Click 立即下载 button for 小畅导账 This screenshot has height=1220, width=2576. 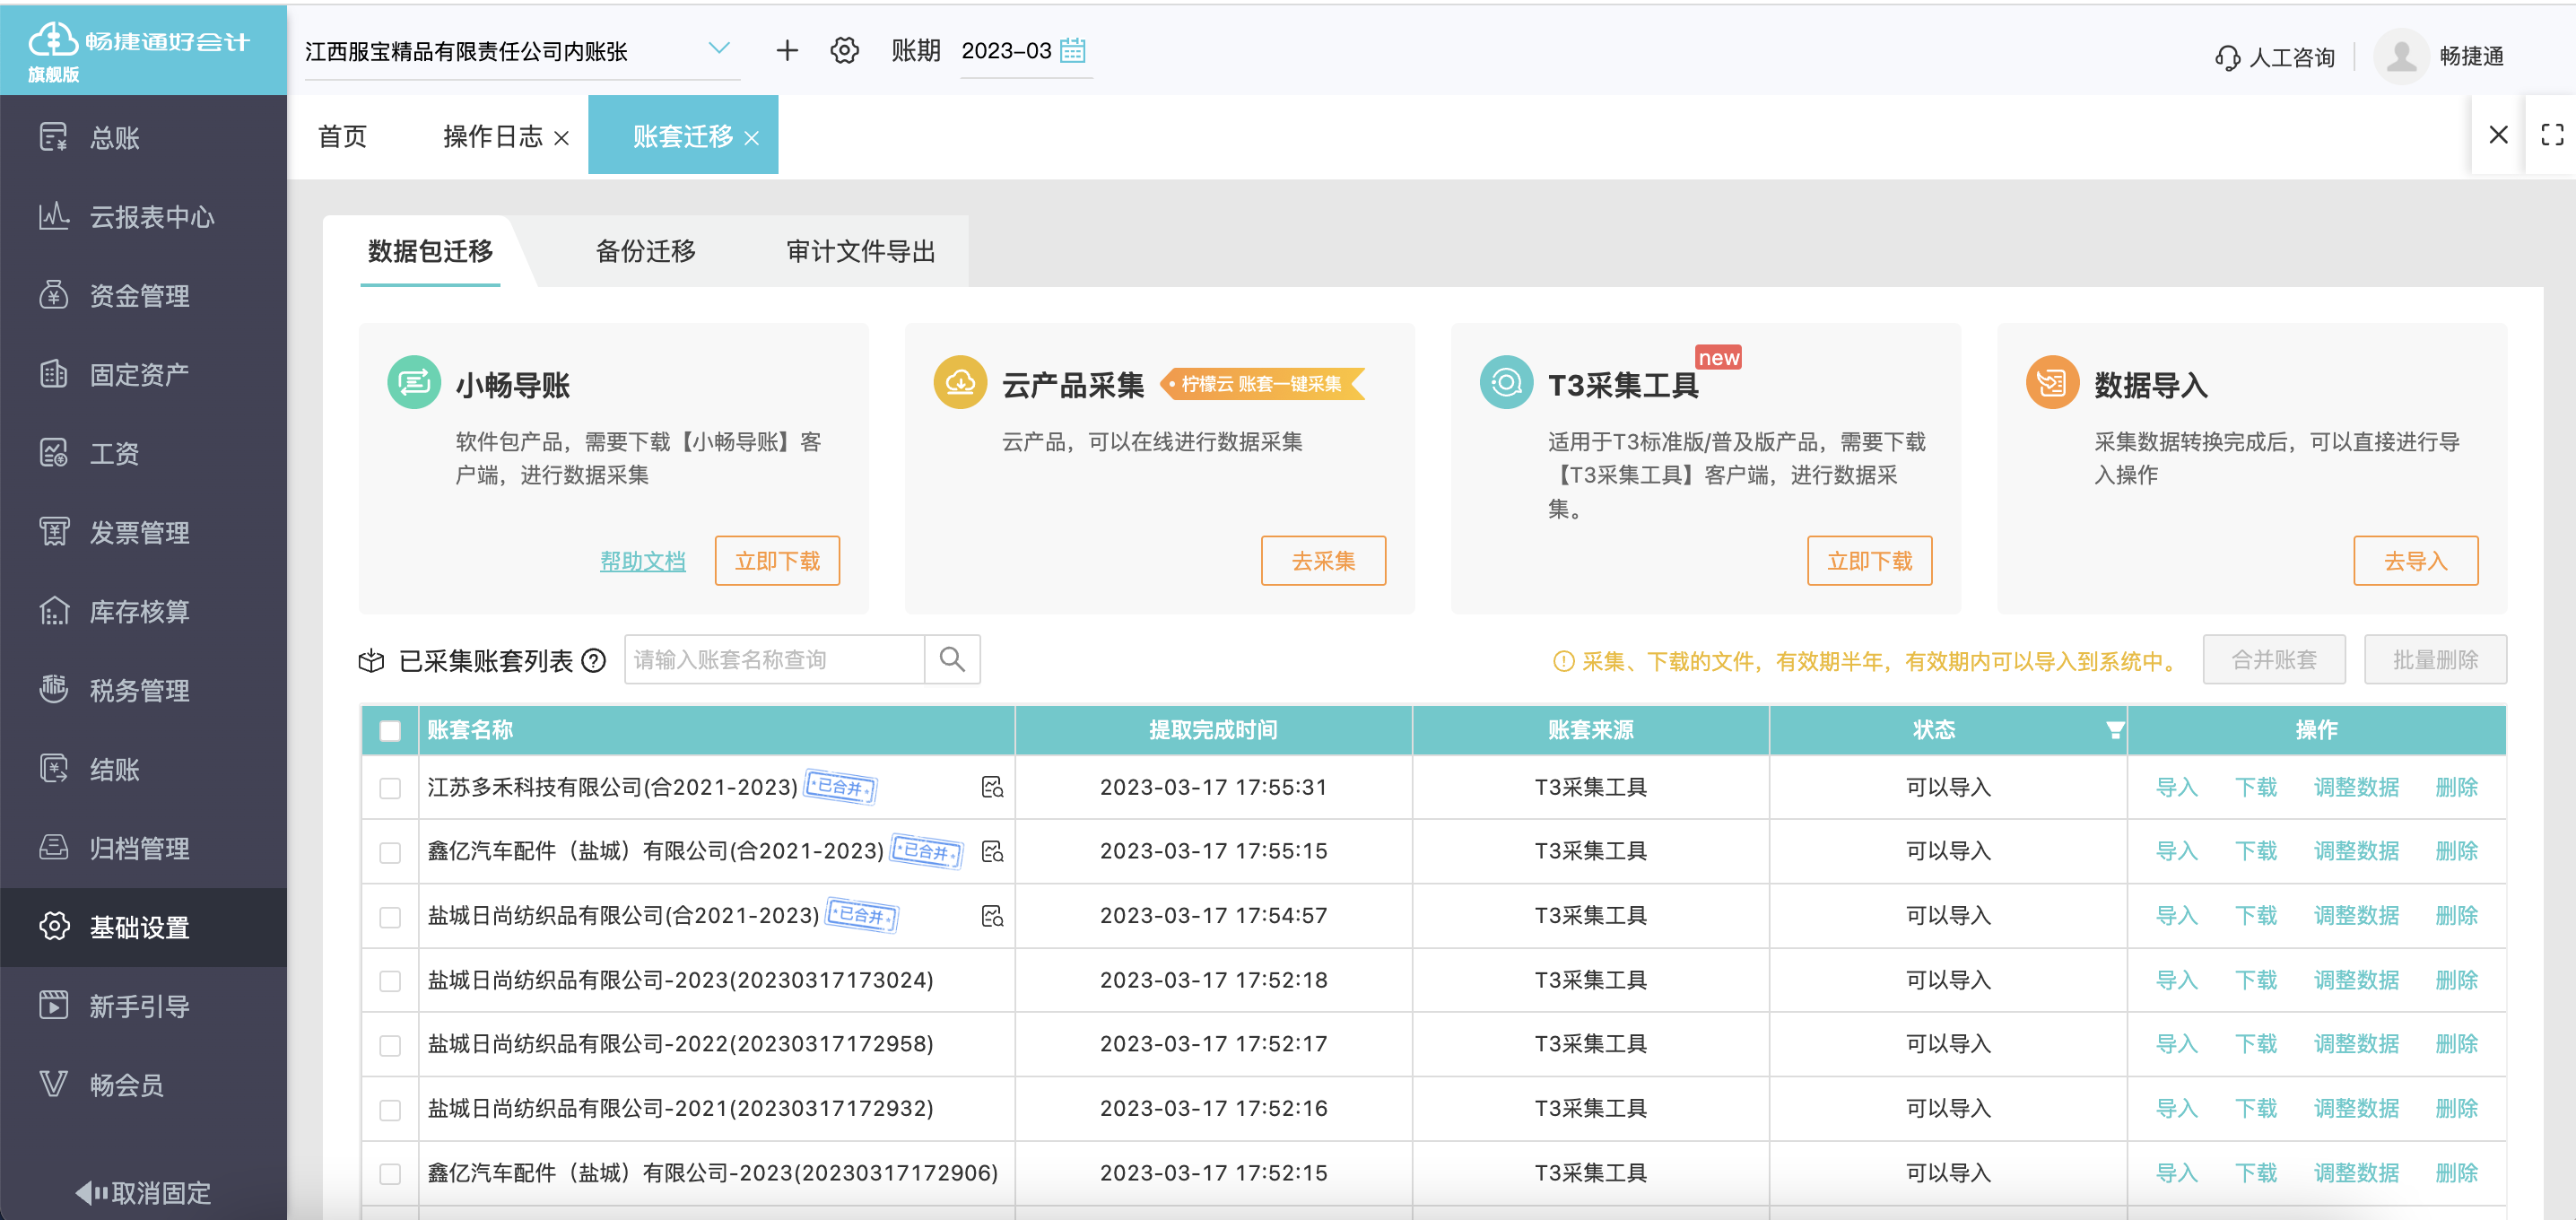(780, 562)
